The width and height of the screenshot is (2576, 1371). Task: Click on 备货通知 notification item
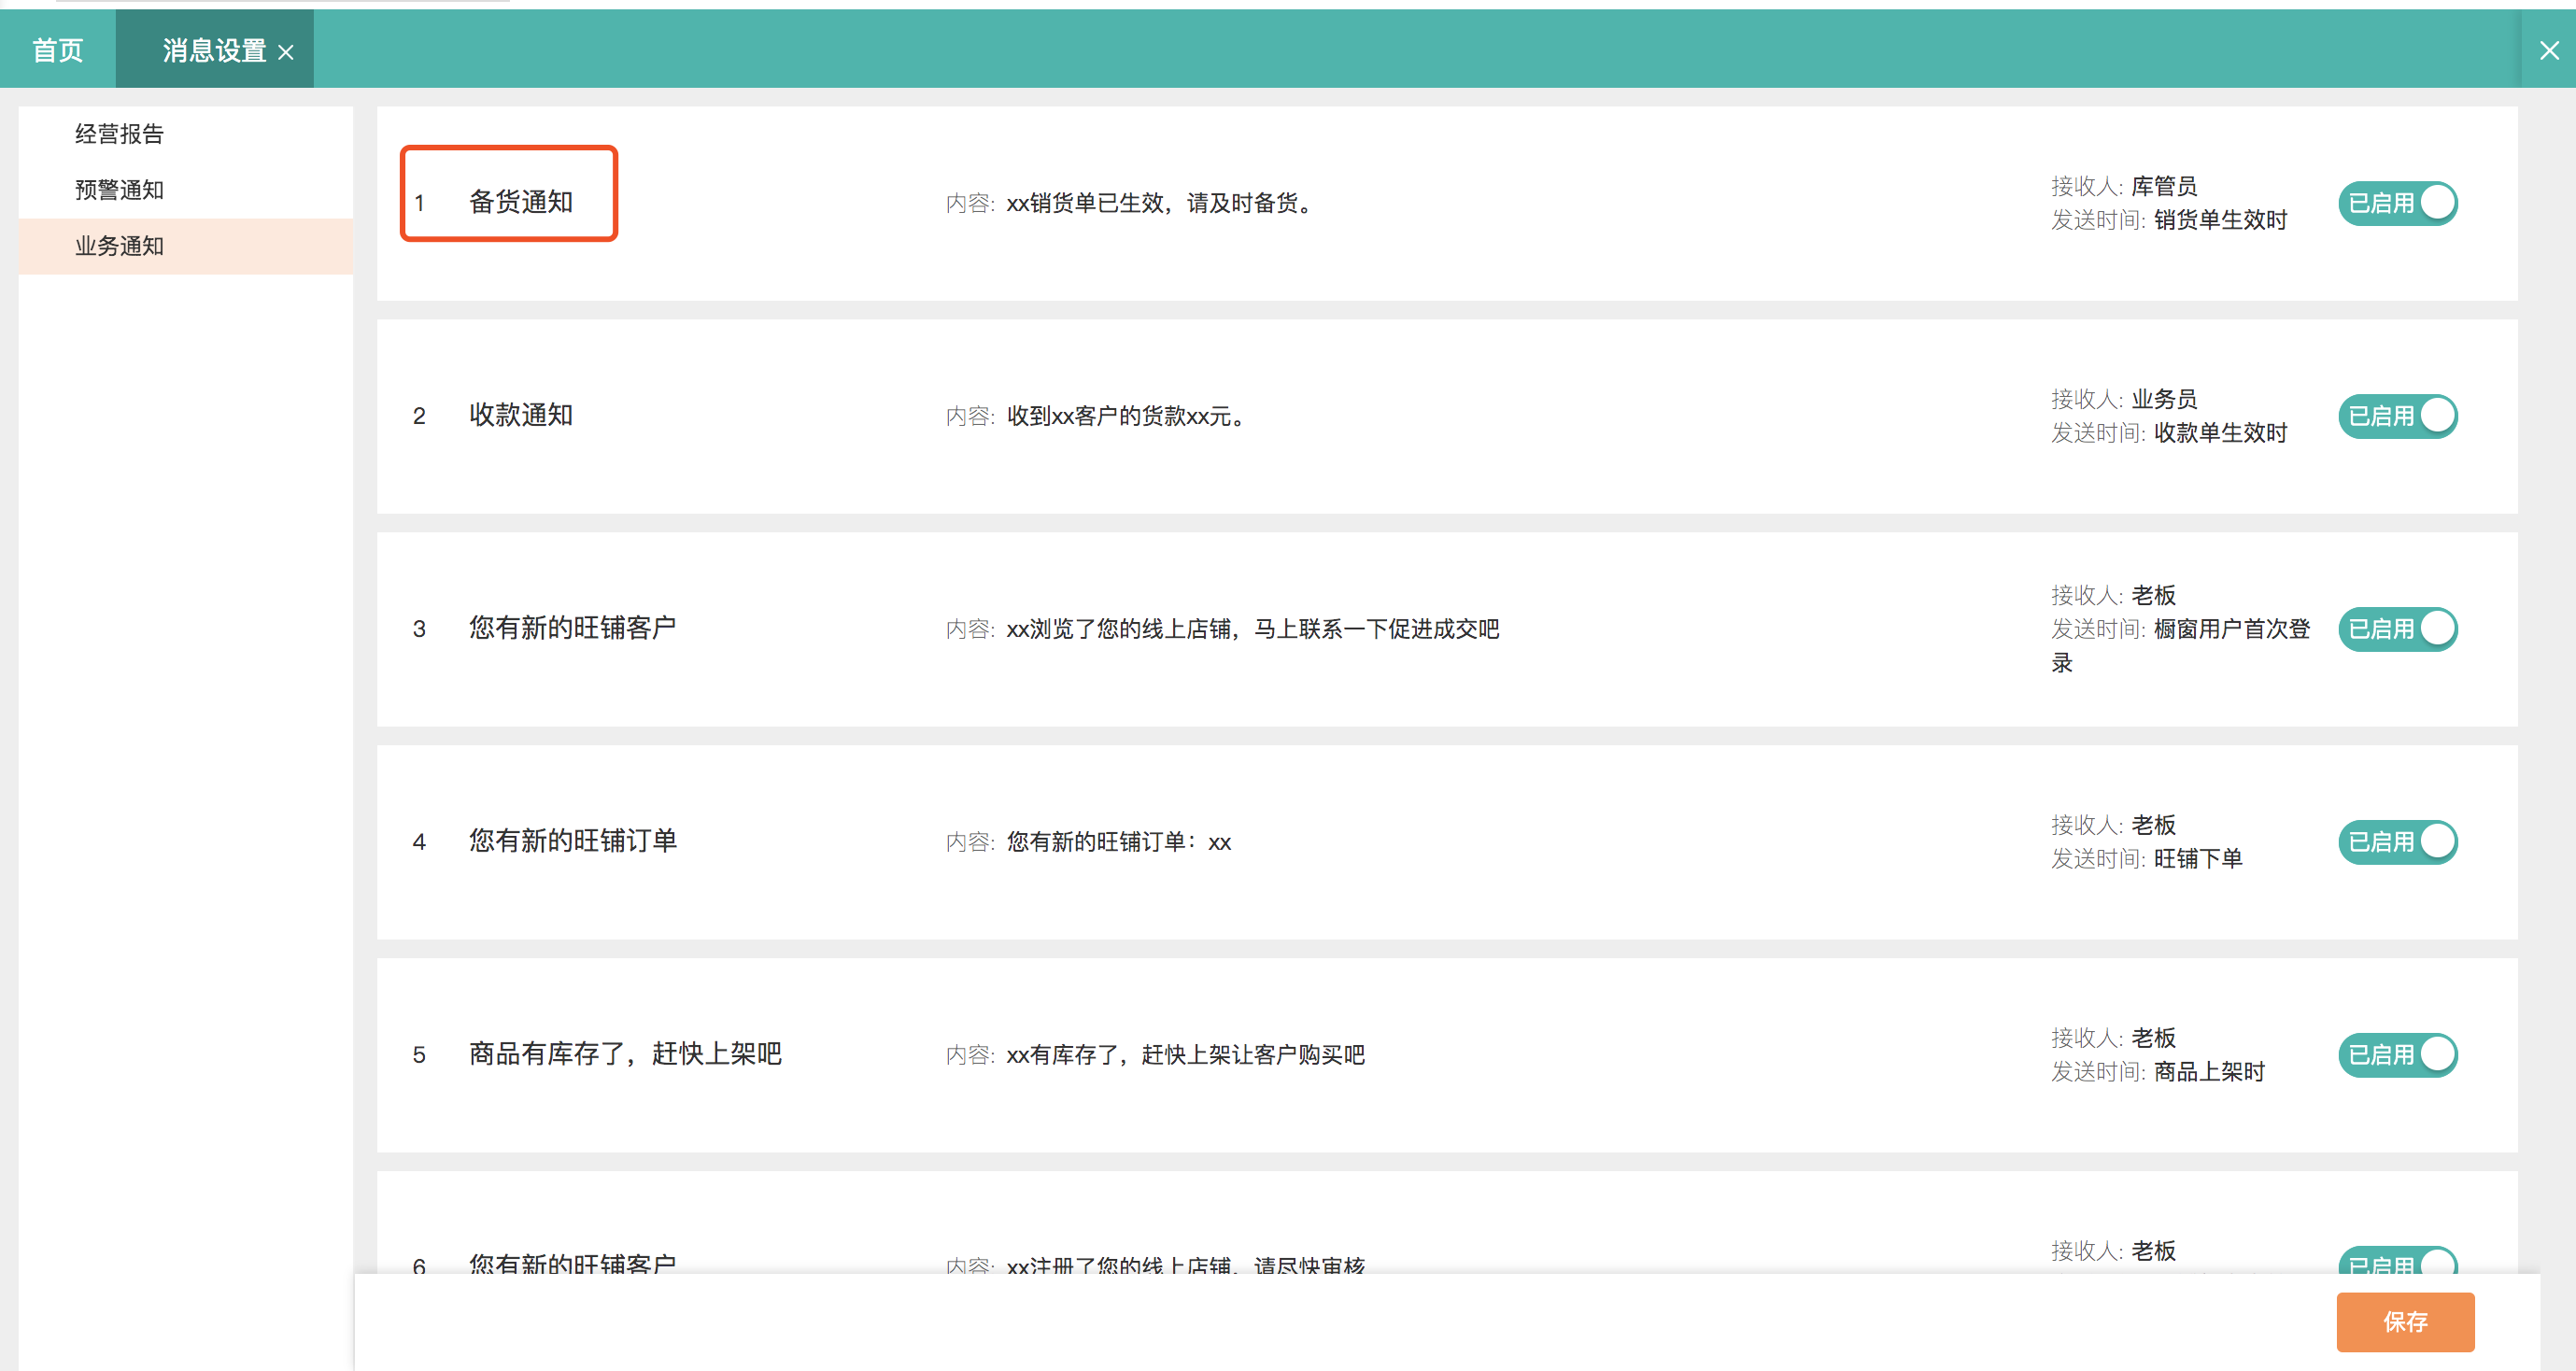pyautogui.click(x=519, y=201)
